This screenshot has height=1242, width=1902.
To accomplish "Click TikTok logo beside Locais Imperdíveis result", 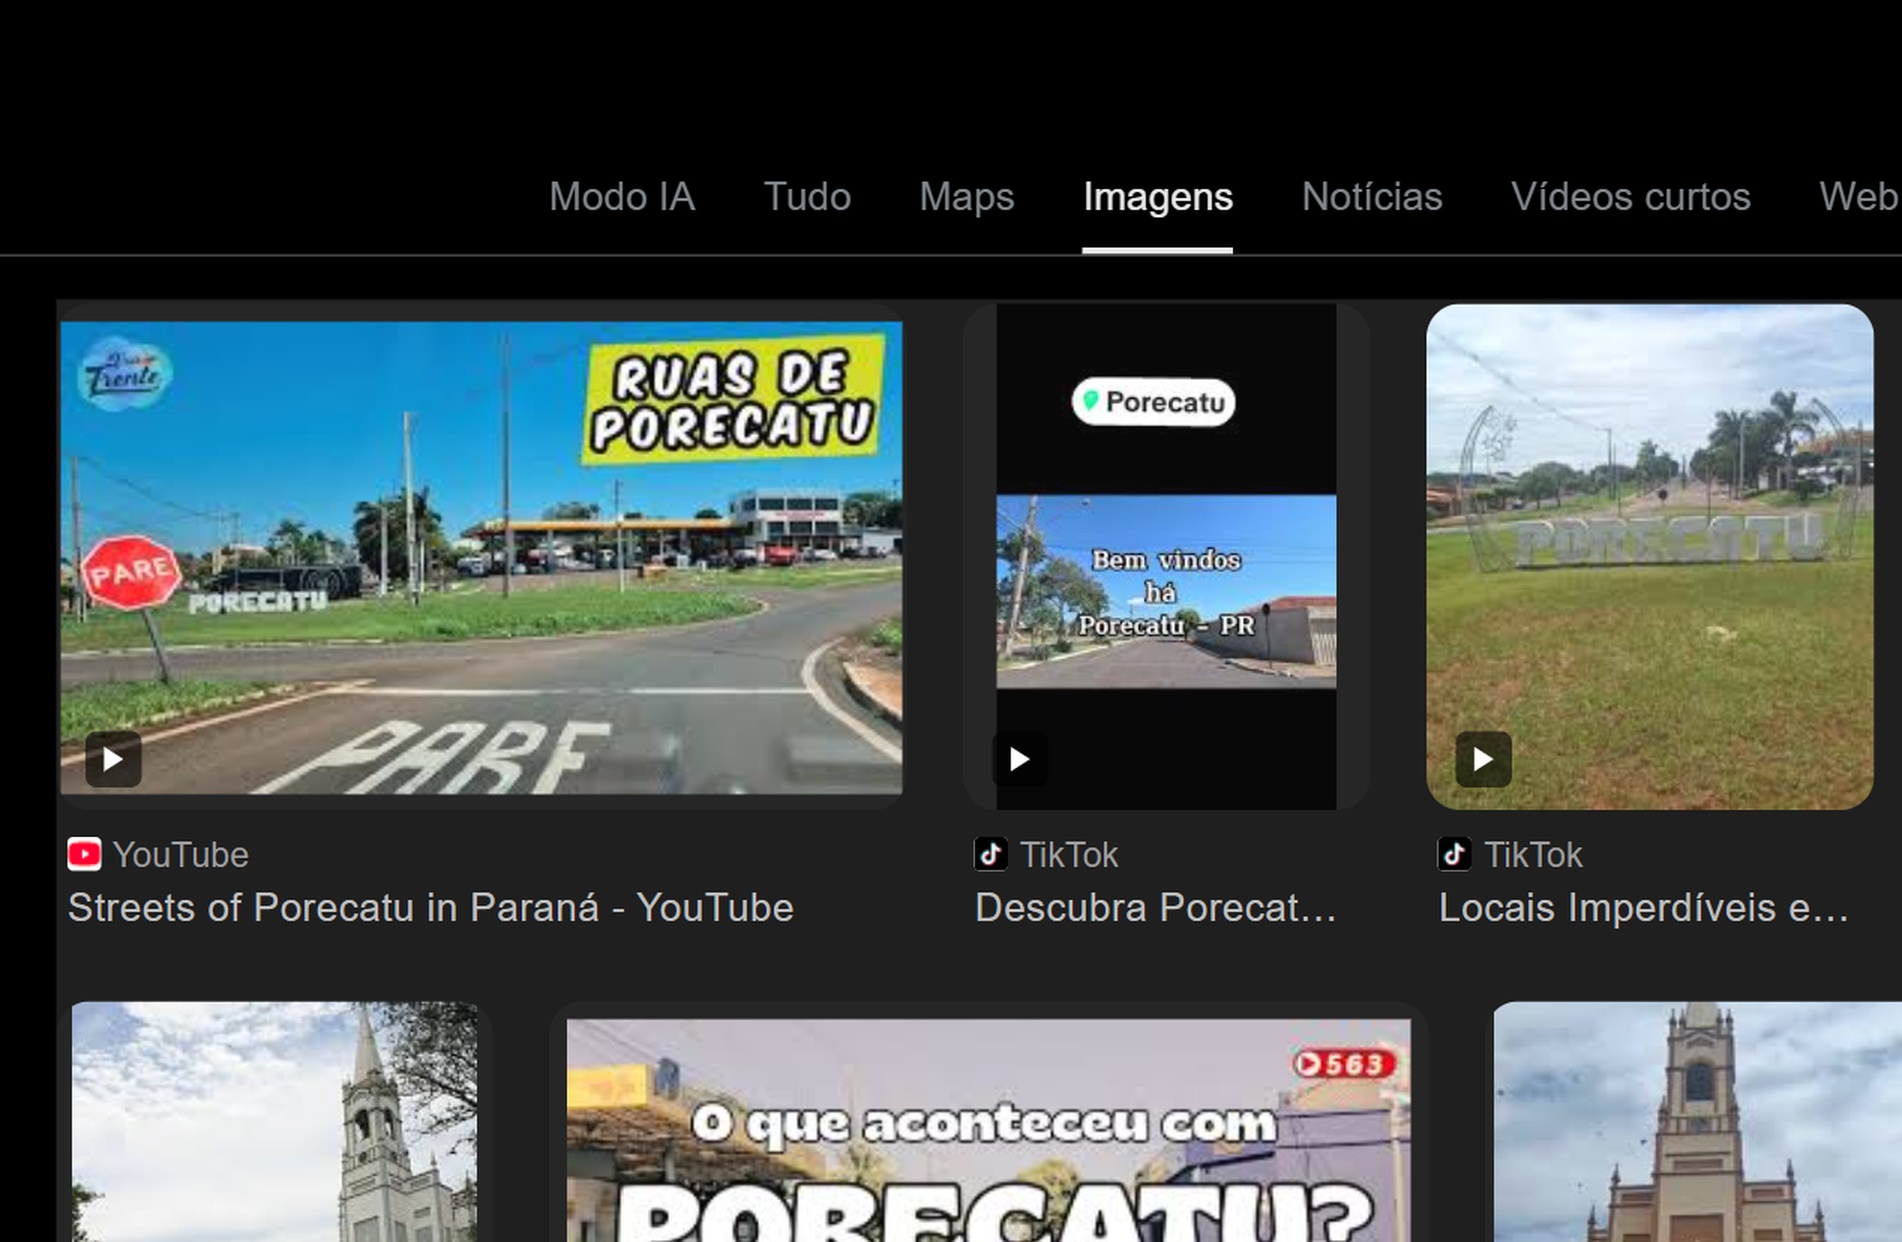I will click(1454, 855).
